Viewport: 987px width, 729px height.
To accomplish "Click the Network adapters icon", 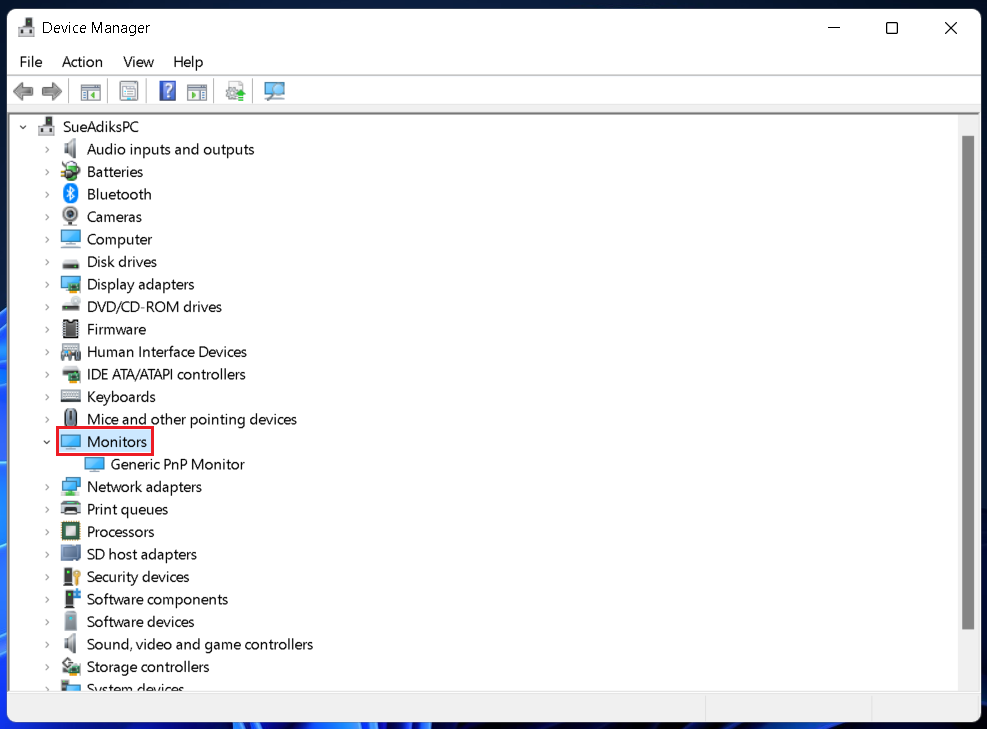I will [x=70, y=487].
